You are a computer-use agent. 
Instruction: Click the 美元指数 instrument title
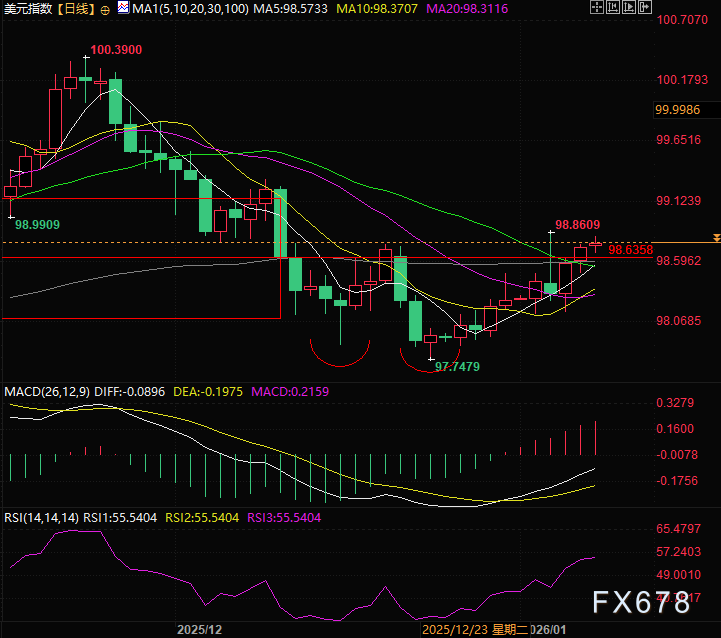pyautogui.click(x=28, y=9)
